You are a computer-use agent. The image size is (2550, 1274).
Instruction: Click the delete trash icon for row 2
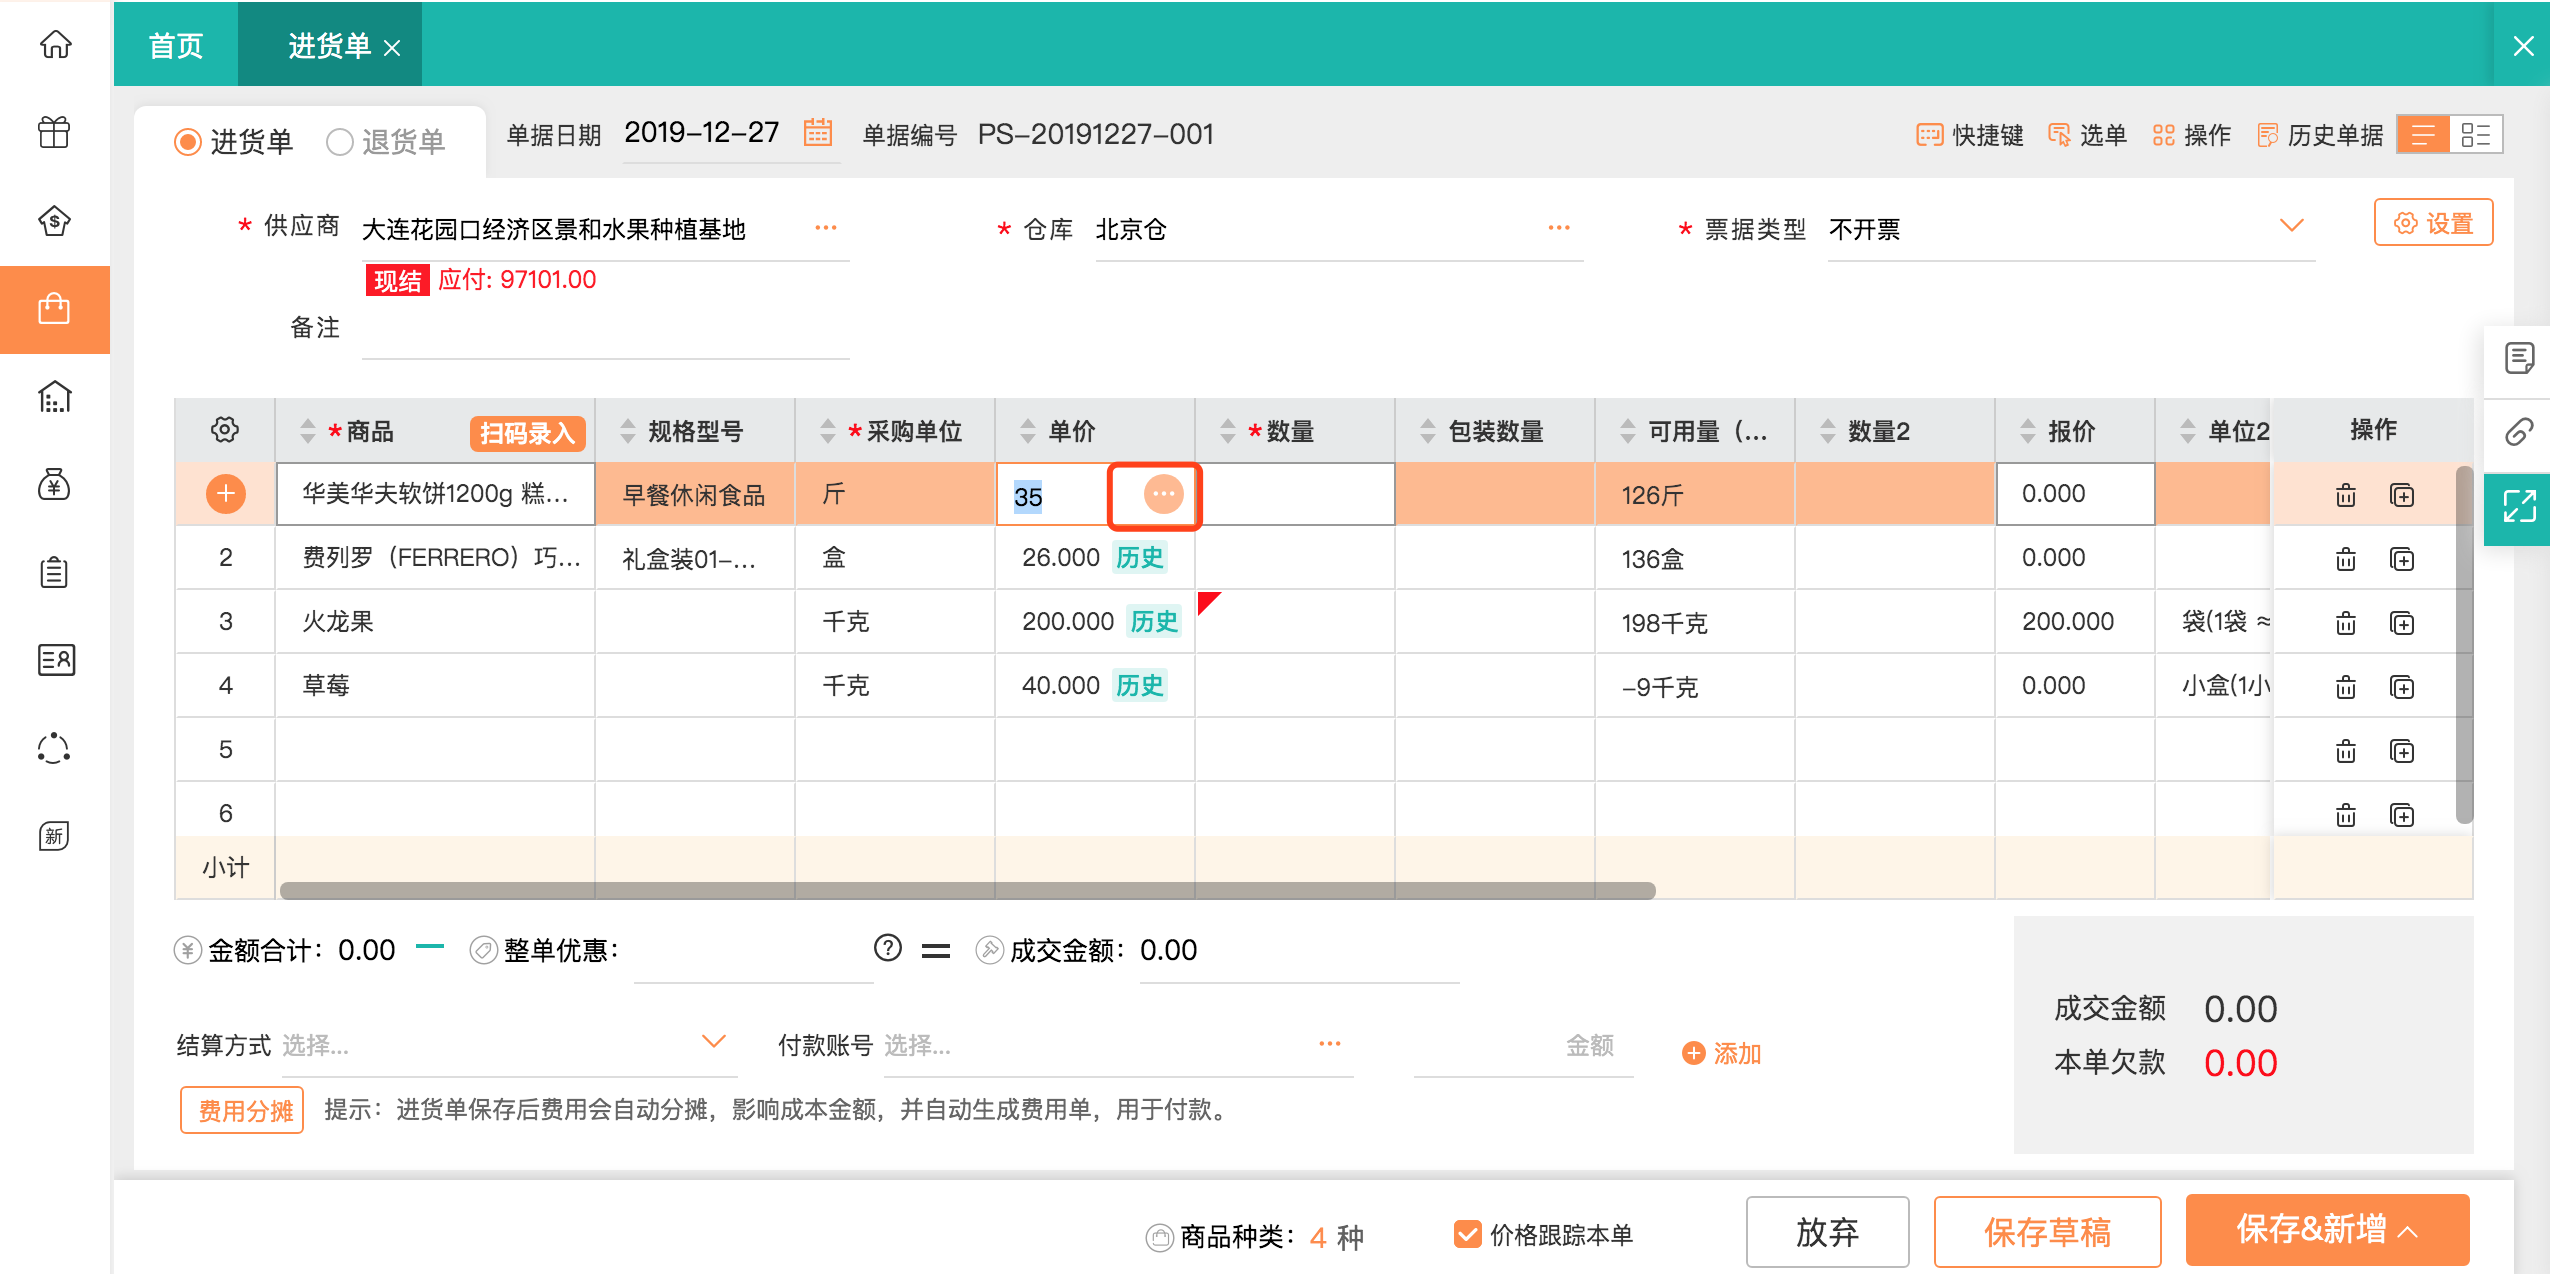pos(2347,560)
